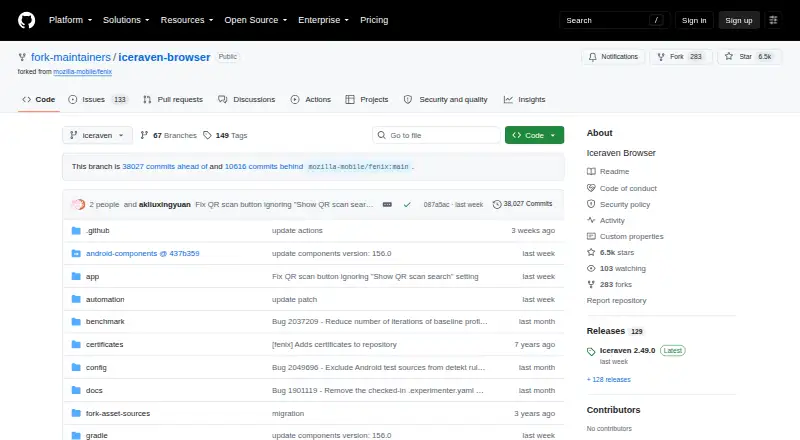The image size is (800, 440).
Task: Open the Platform dropdown menu
Action: (x=70, y=20)
